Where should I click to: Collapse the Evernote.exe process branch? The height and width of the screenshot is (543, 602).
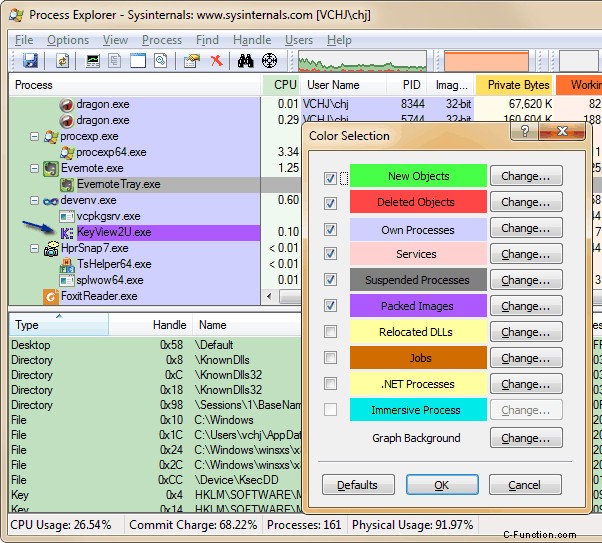tap(35, 169)
